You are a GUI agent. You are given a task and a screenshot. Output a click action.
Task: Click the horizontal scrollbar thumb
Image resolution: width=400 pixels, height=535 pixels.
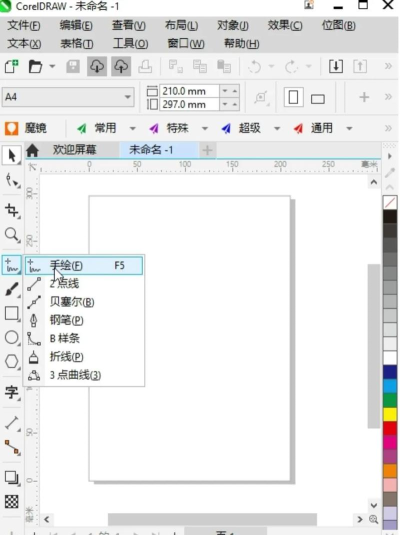[x=212, y=519]
